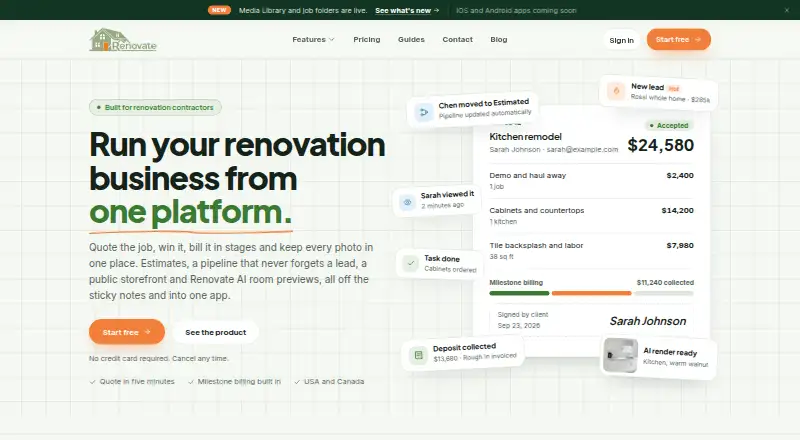Click the header Start free button
Viewport: 800px width, 440px height.
coord(679,39)
